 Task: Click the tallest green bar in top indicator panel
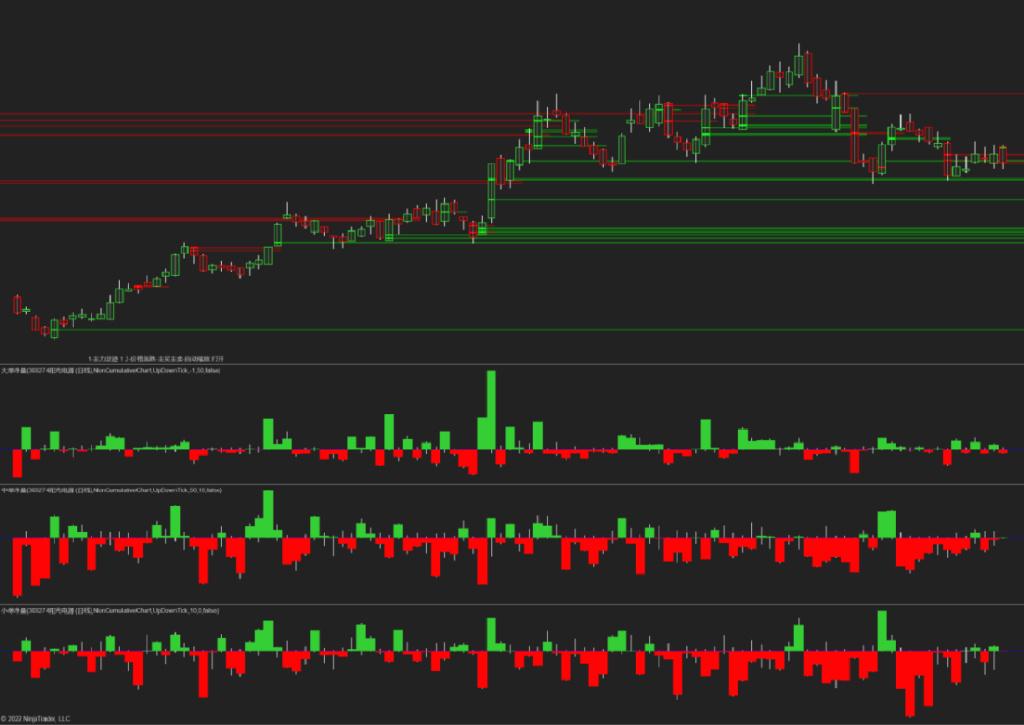[x=490, y=410]
